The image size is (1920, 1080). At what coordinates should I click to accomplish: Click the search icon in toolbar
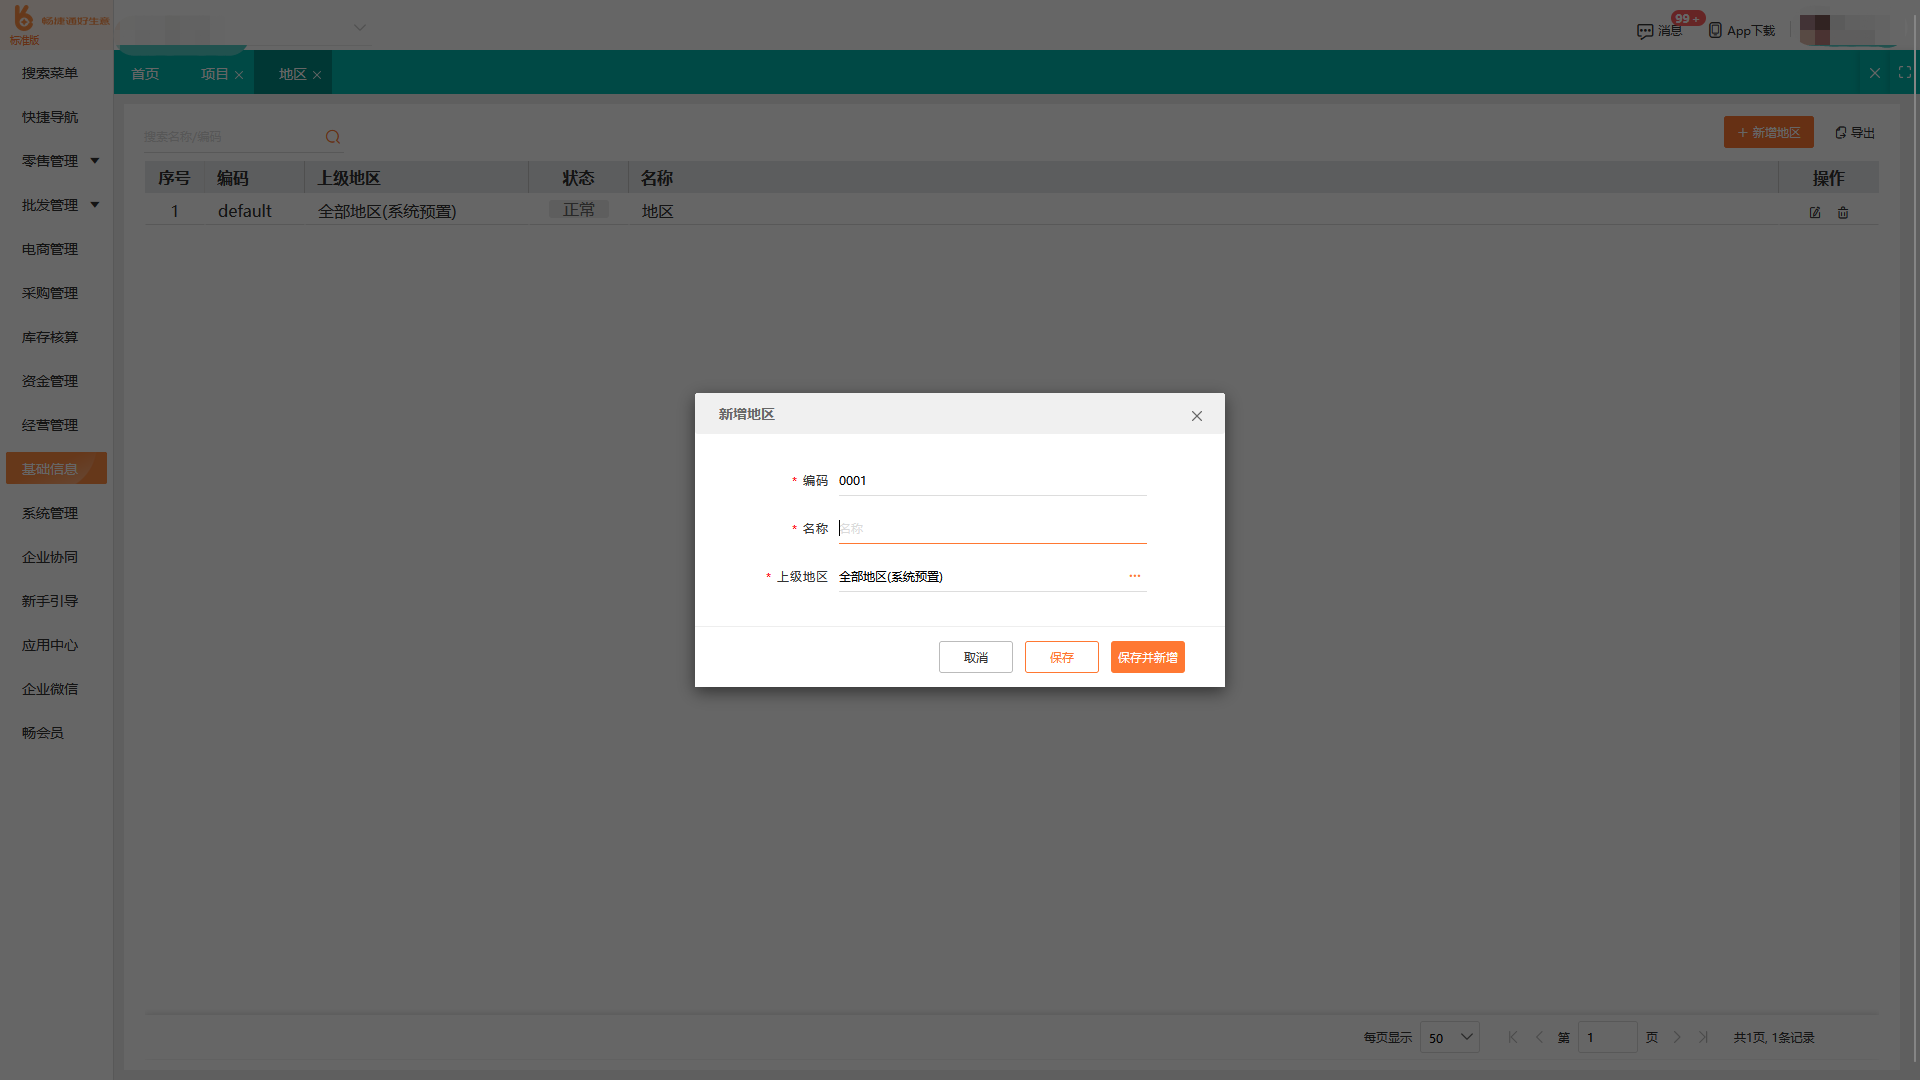[334, 136]
